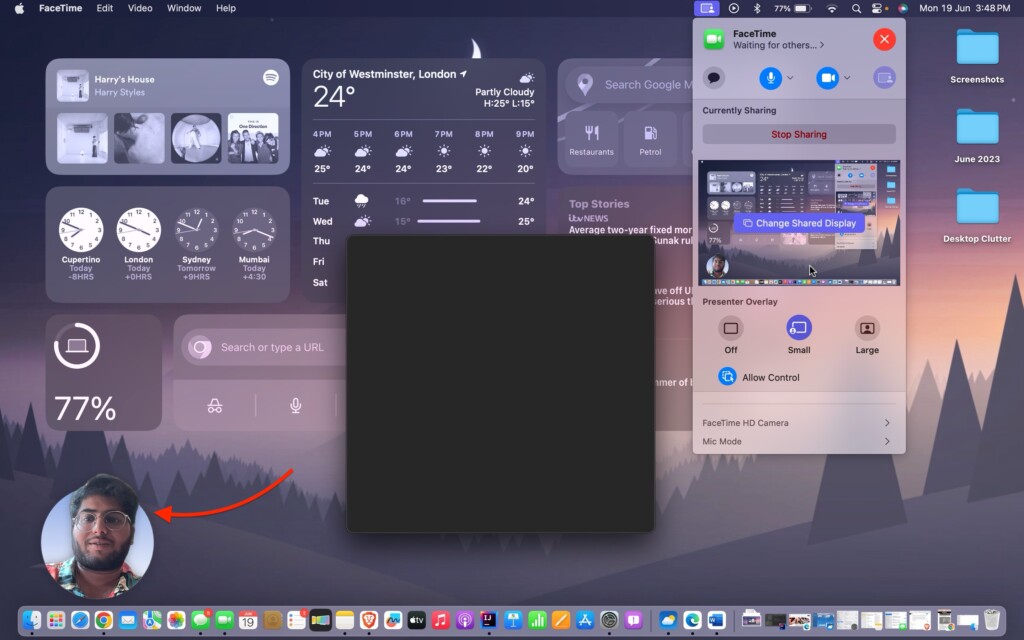Open the FaceTime menu
1024x640 pixels.
coord(60,8)
